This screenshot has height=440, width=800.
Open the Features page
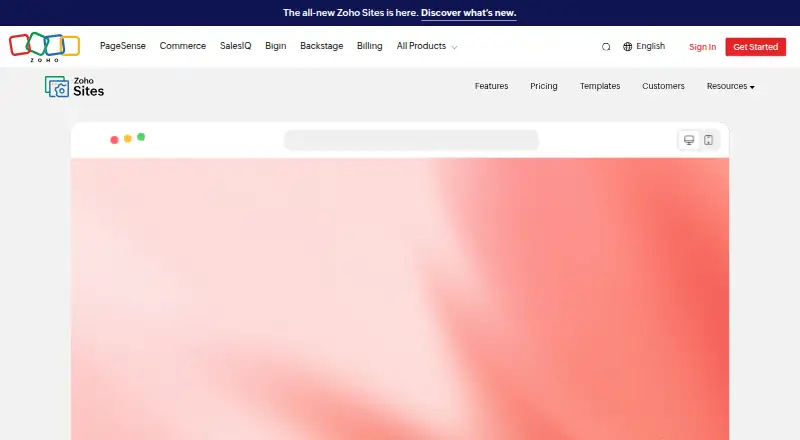491,86
